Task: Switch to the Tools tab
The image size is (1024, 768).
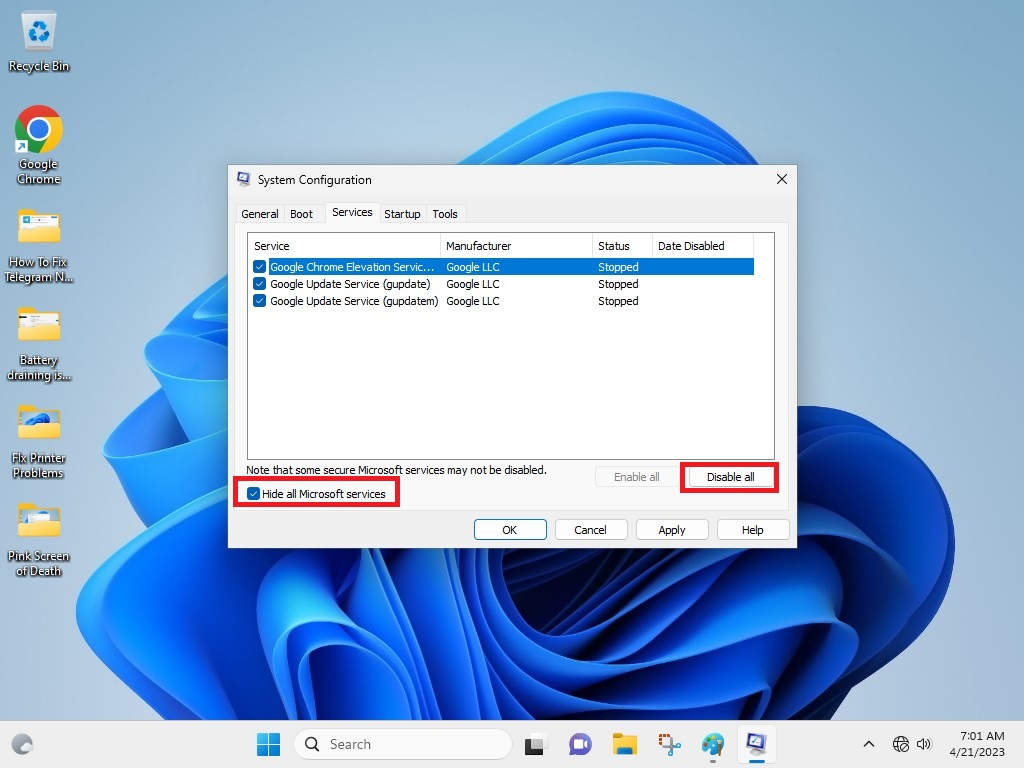Action: [445, 214]
